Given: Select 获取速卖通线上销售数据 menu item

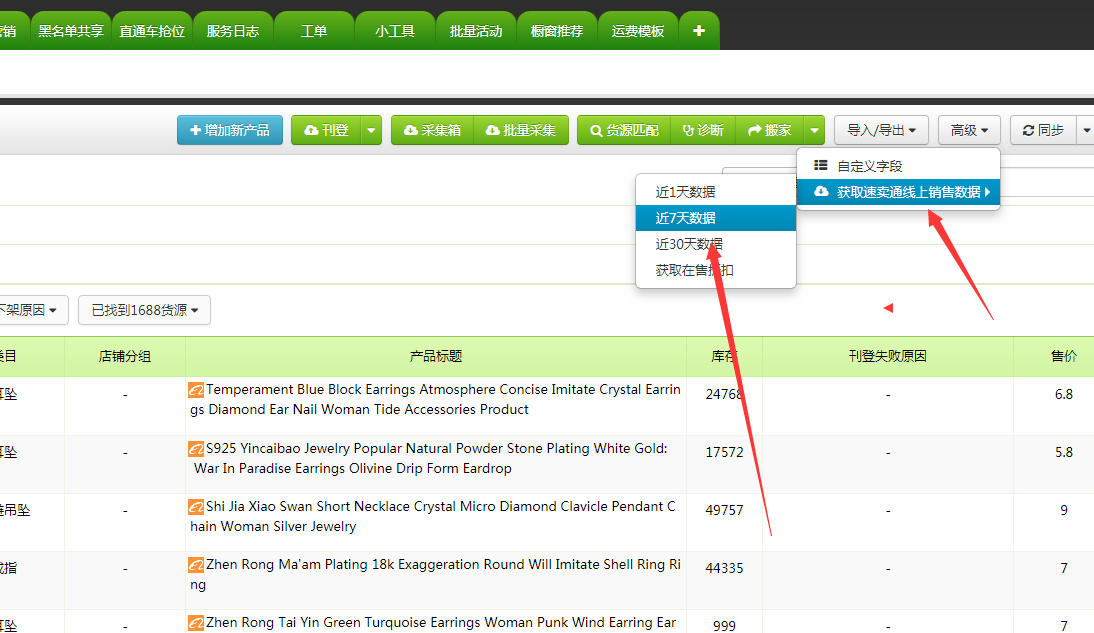Looking at the screenshot, I should (906, 192).
